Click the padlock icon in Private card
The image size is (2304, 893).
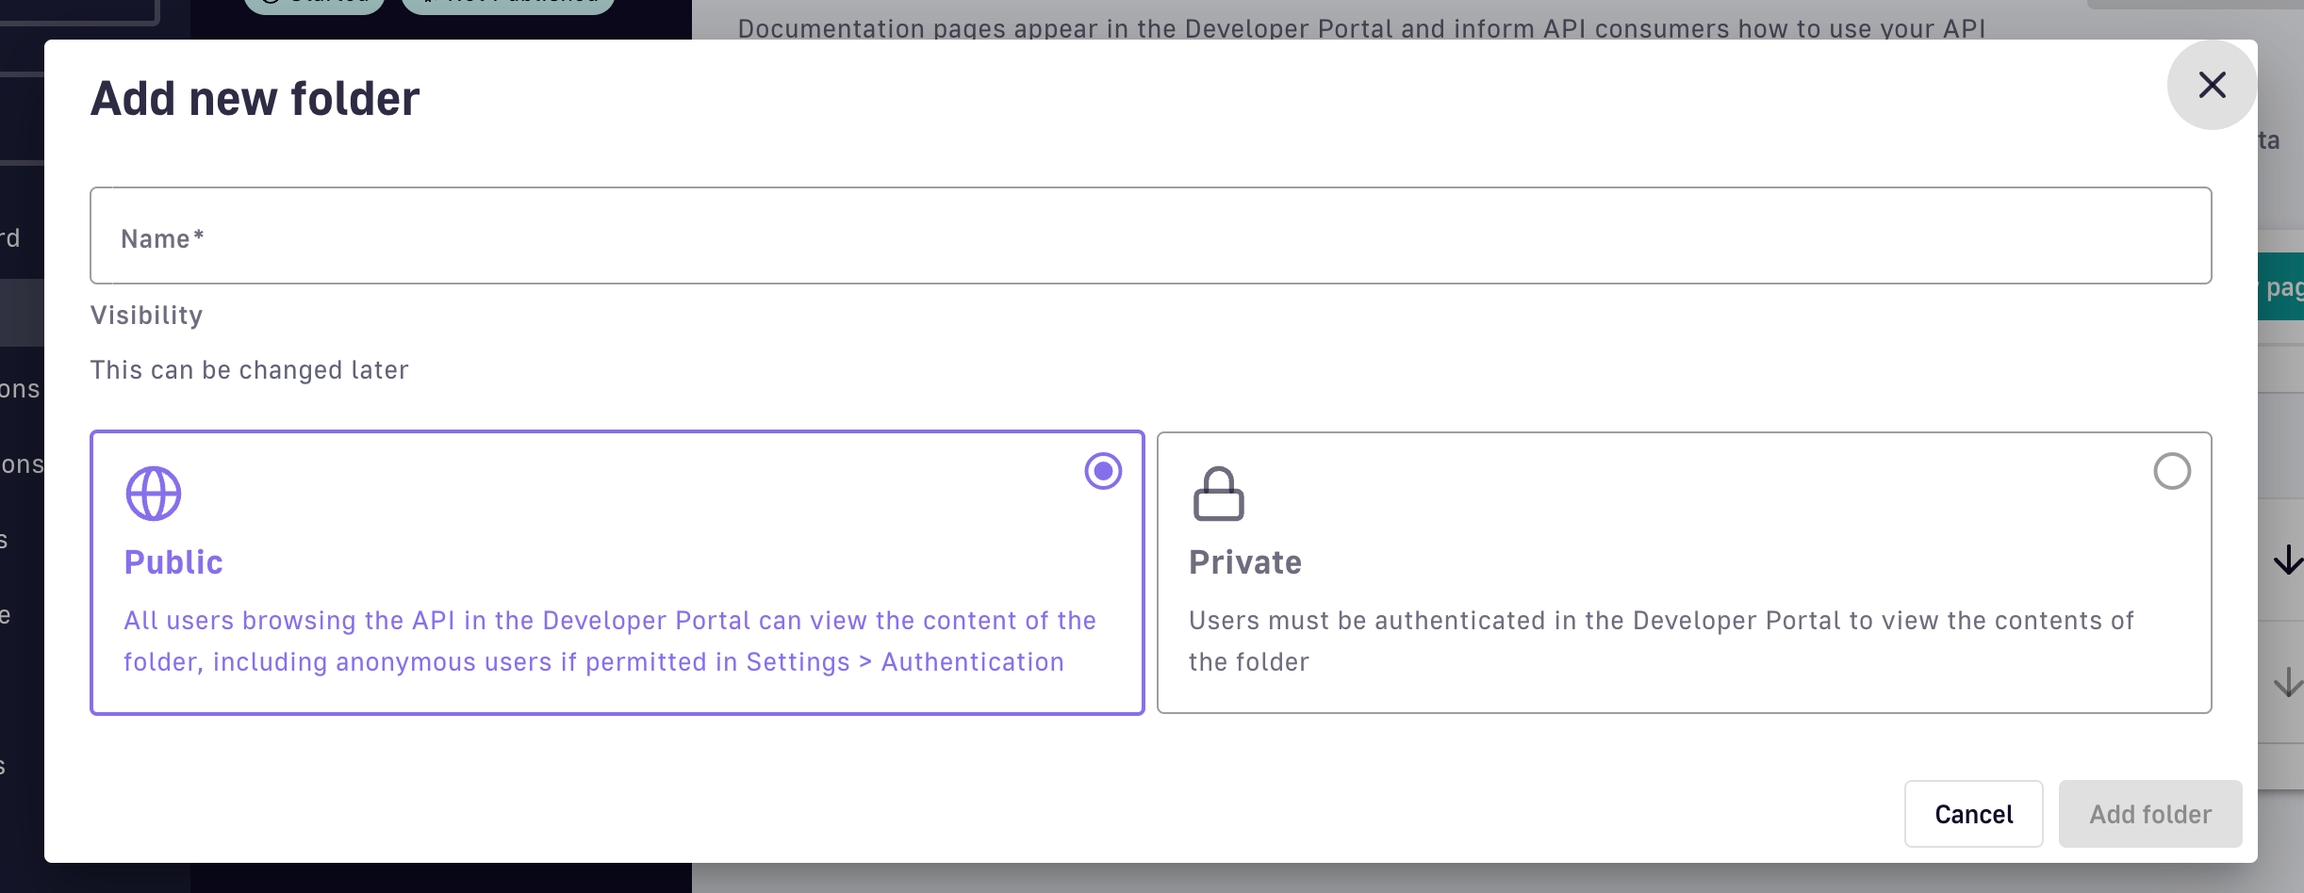(1218, 493)
